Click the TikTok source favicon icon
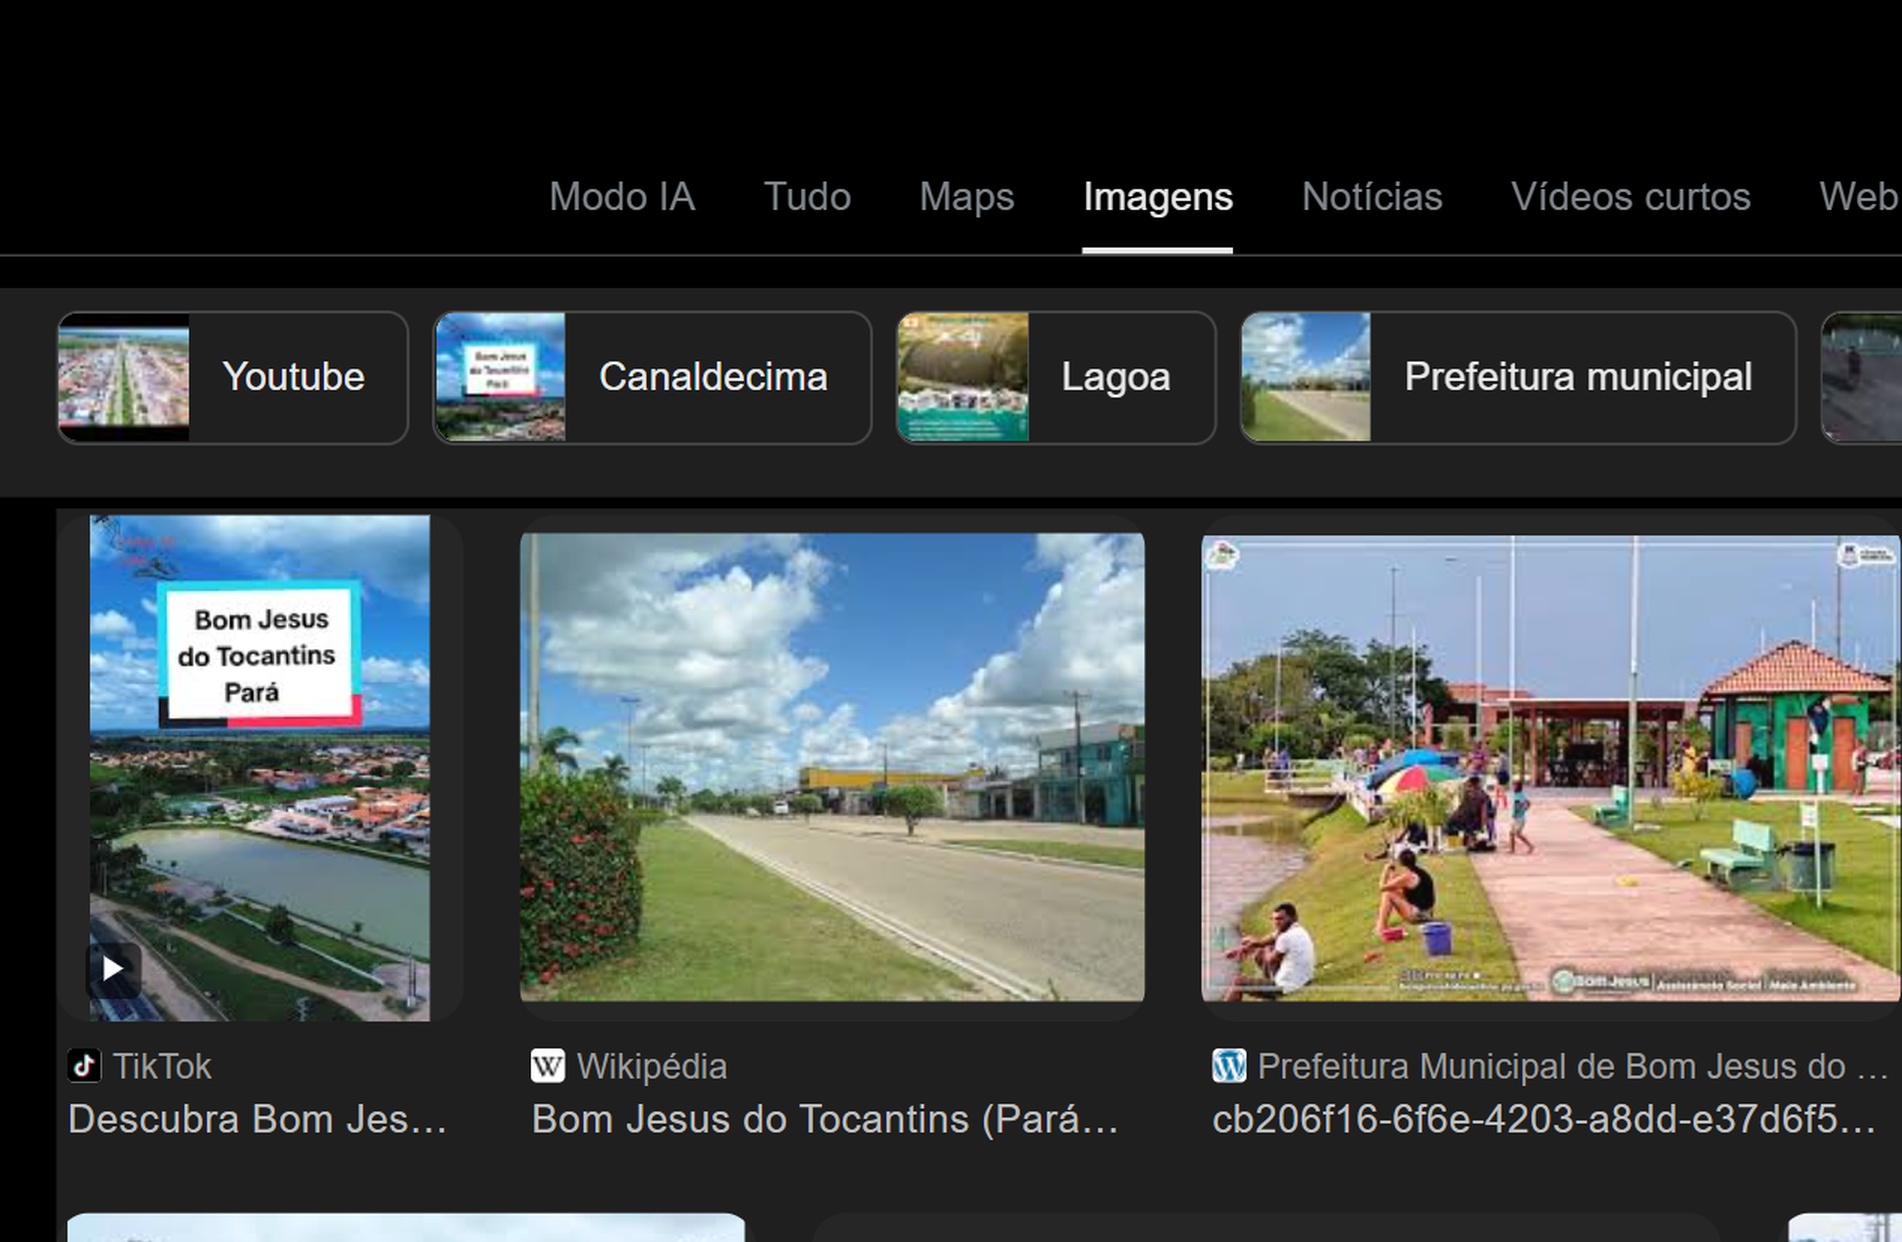 coord(84,1066)
